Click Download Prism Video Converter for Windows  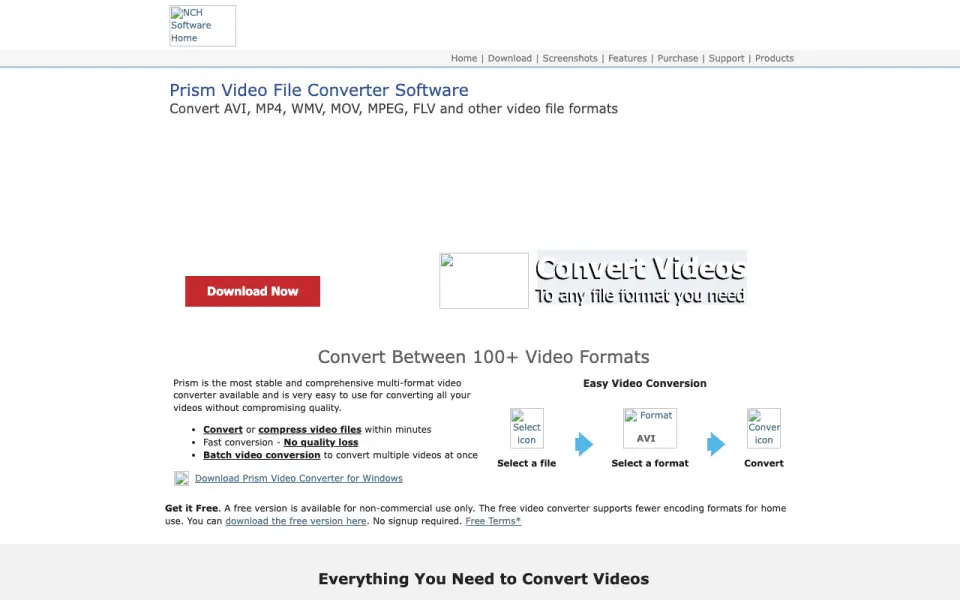click(x=299, y=478)
